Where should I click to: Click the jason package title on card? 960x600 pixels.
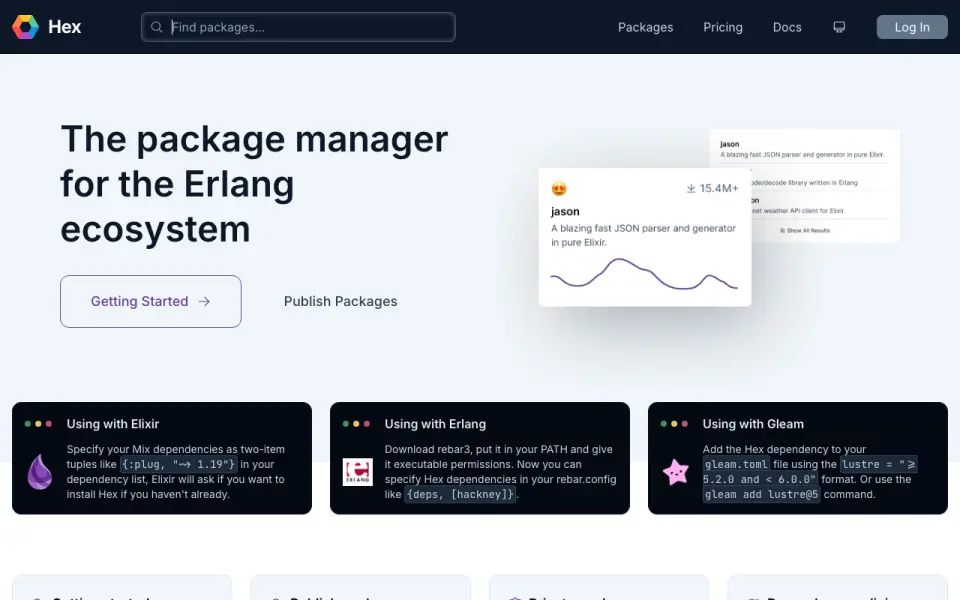coord(565,211)
